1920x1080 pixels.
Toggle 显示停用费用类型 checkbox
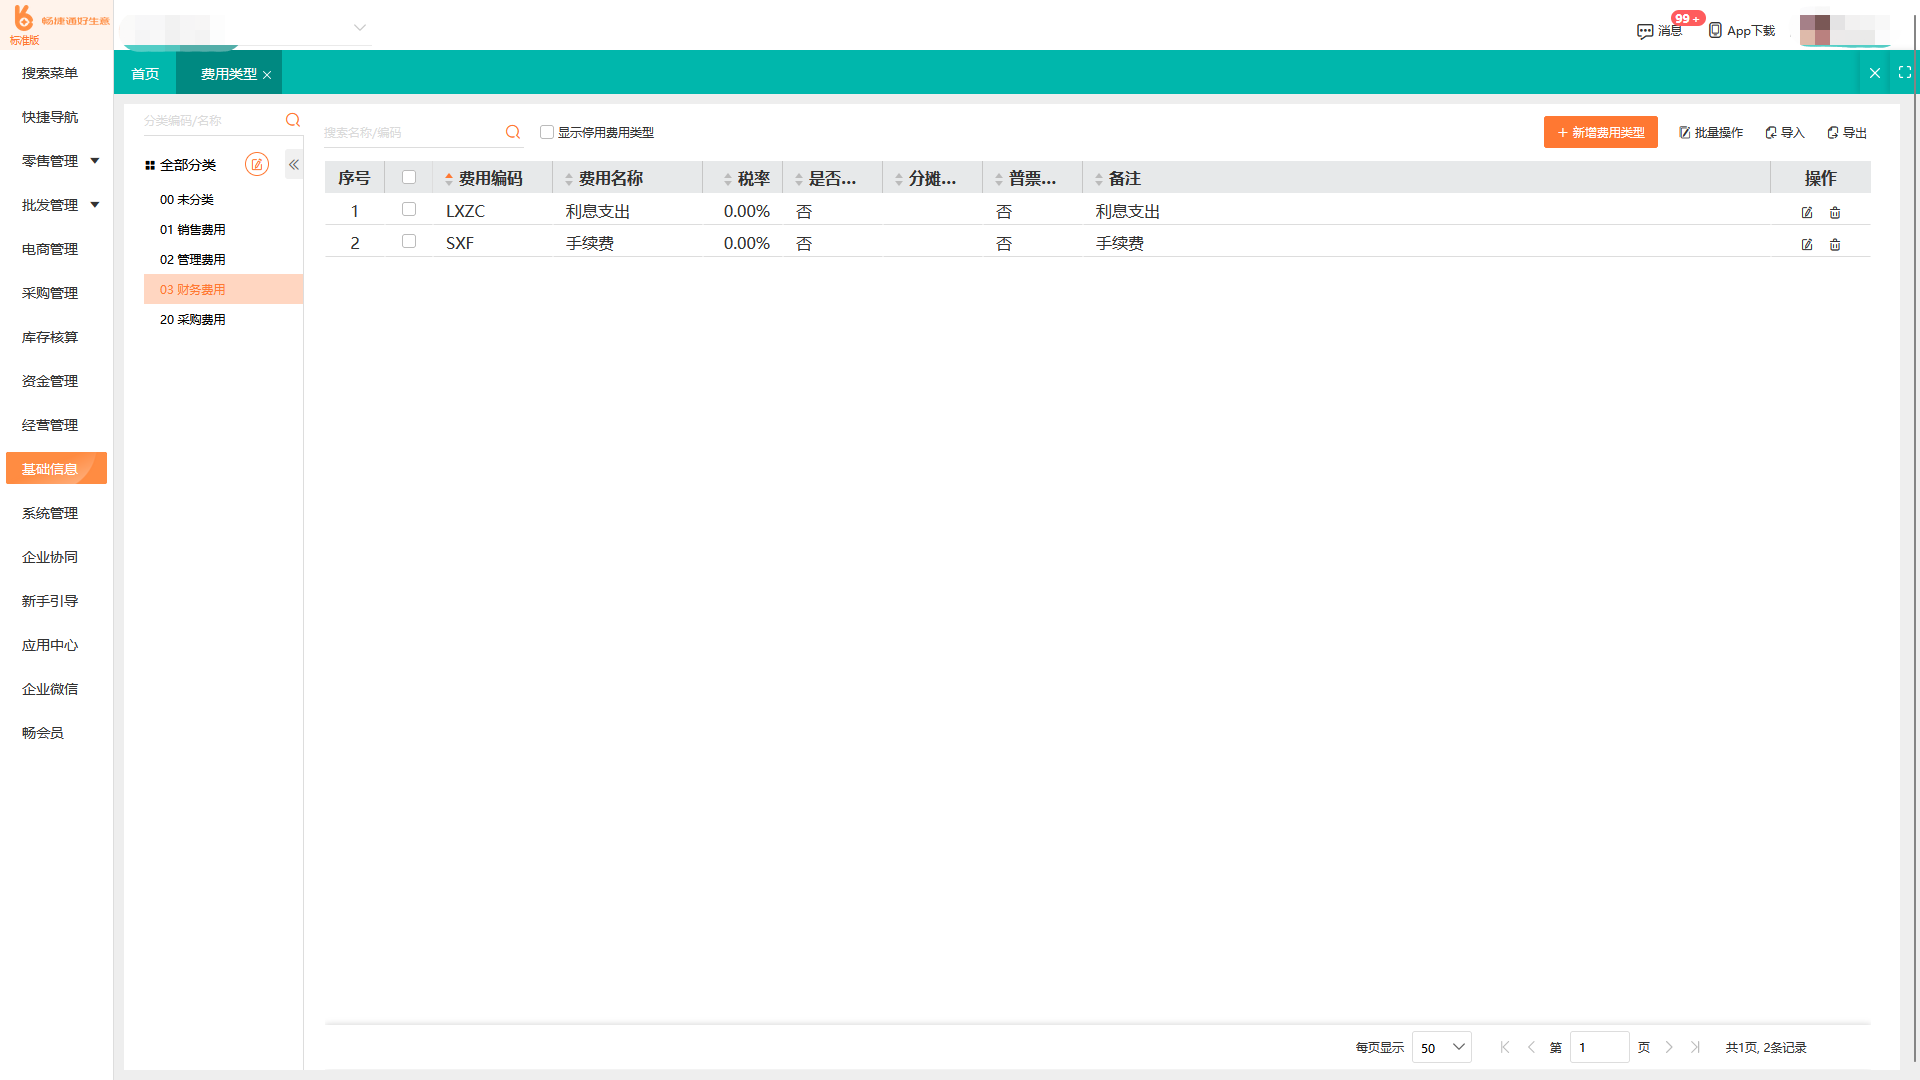pyautogui.click(x=546, y=132)
